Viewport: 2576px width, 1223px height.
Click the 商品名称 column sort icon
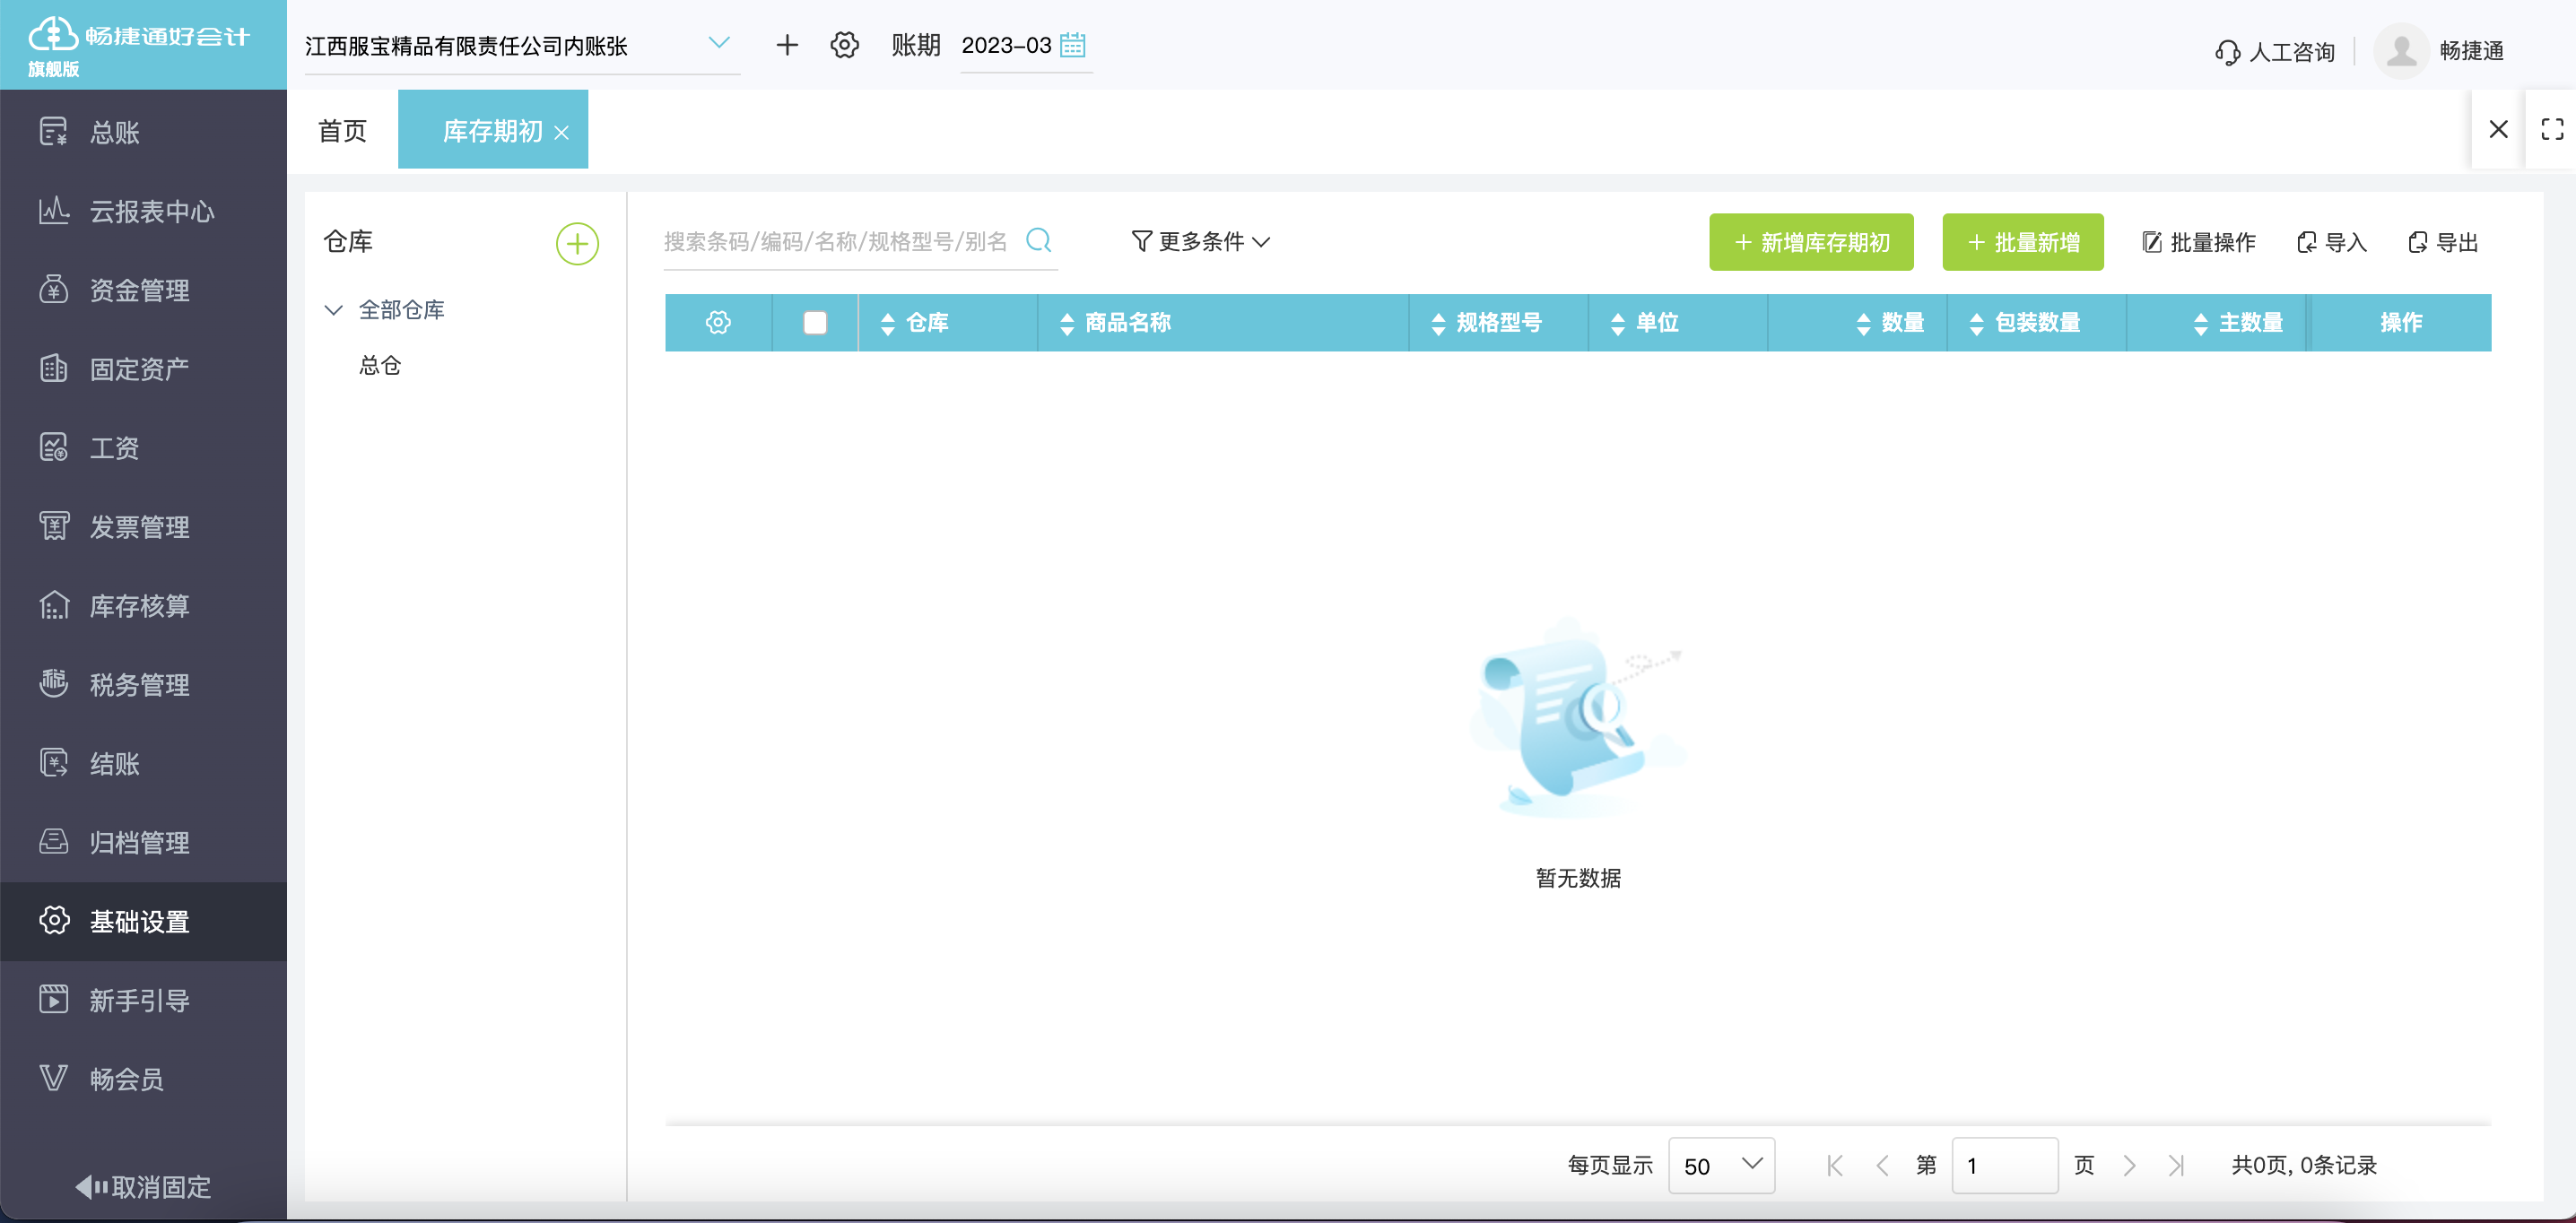1065,322
